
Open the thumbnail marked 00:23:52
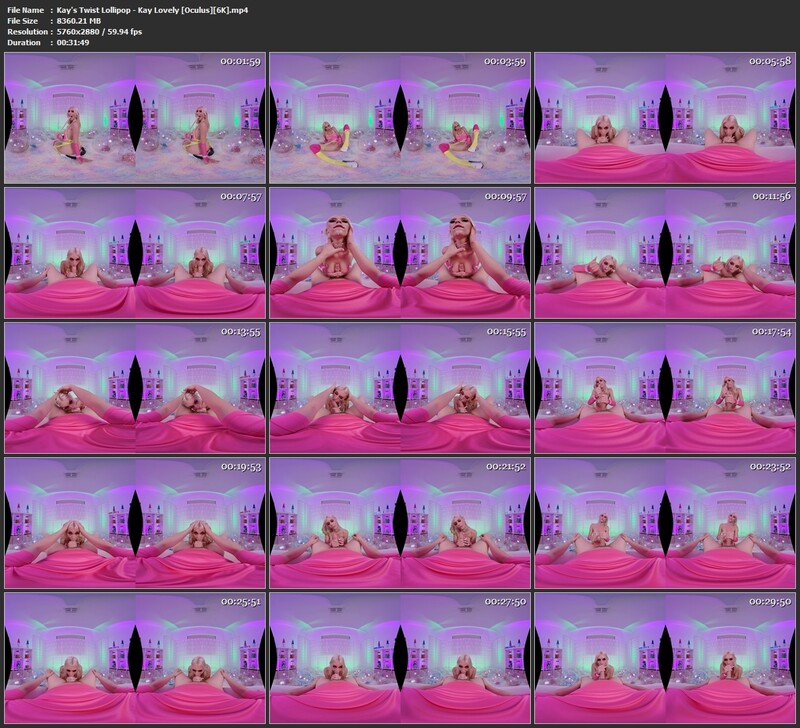tap(665, 521)
